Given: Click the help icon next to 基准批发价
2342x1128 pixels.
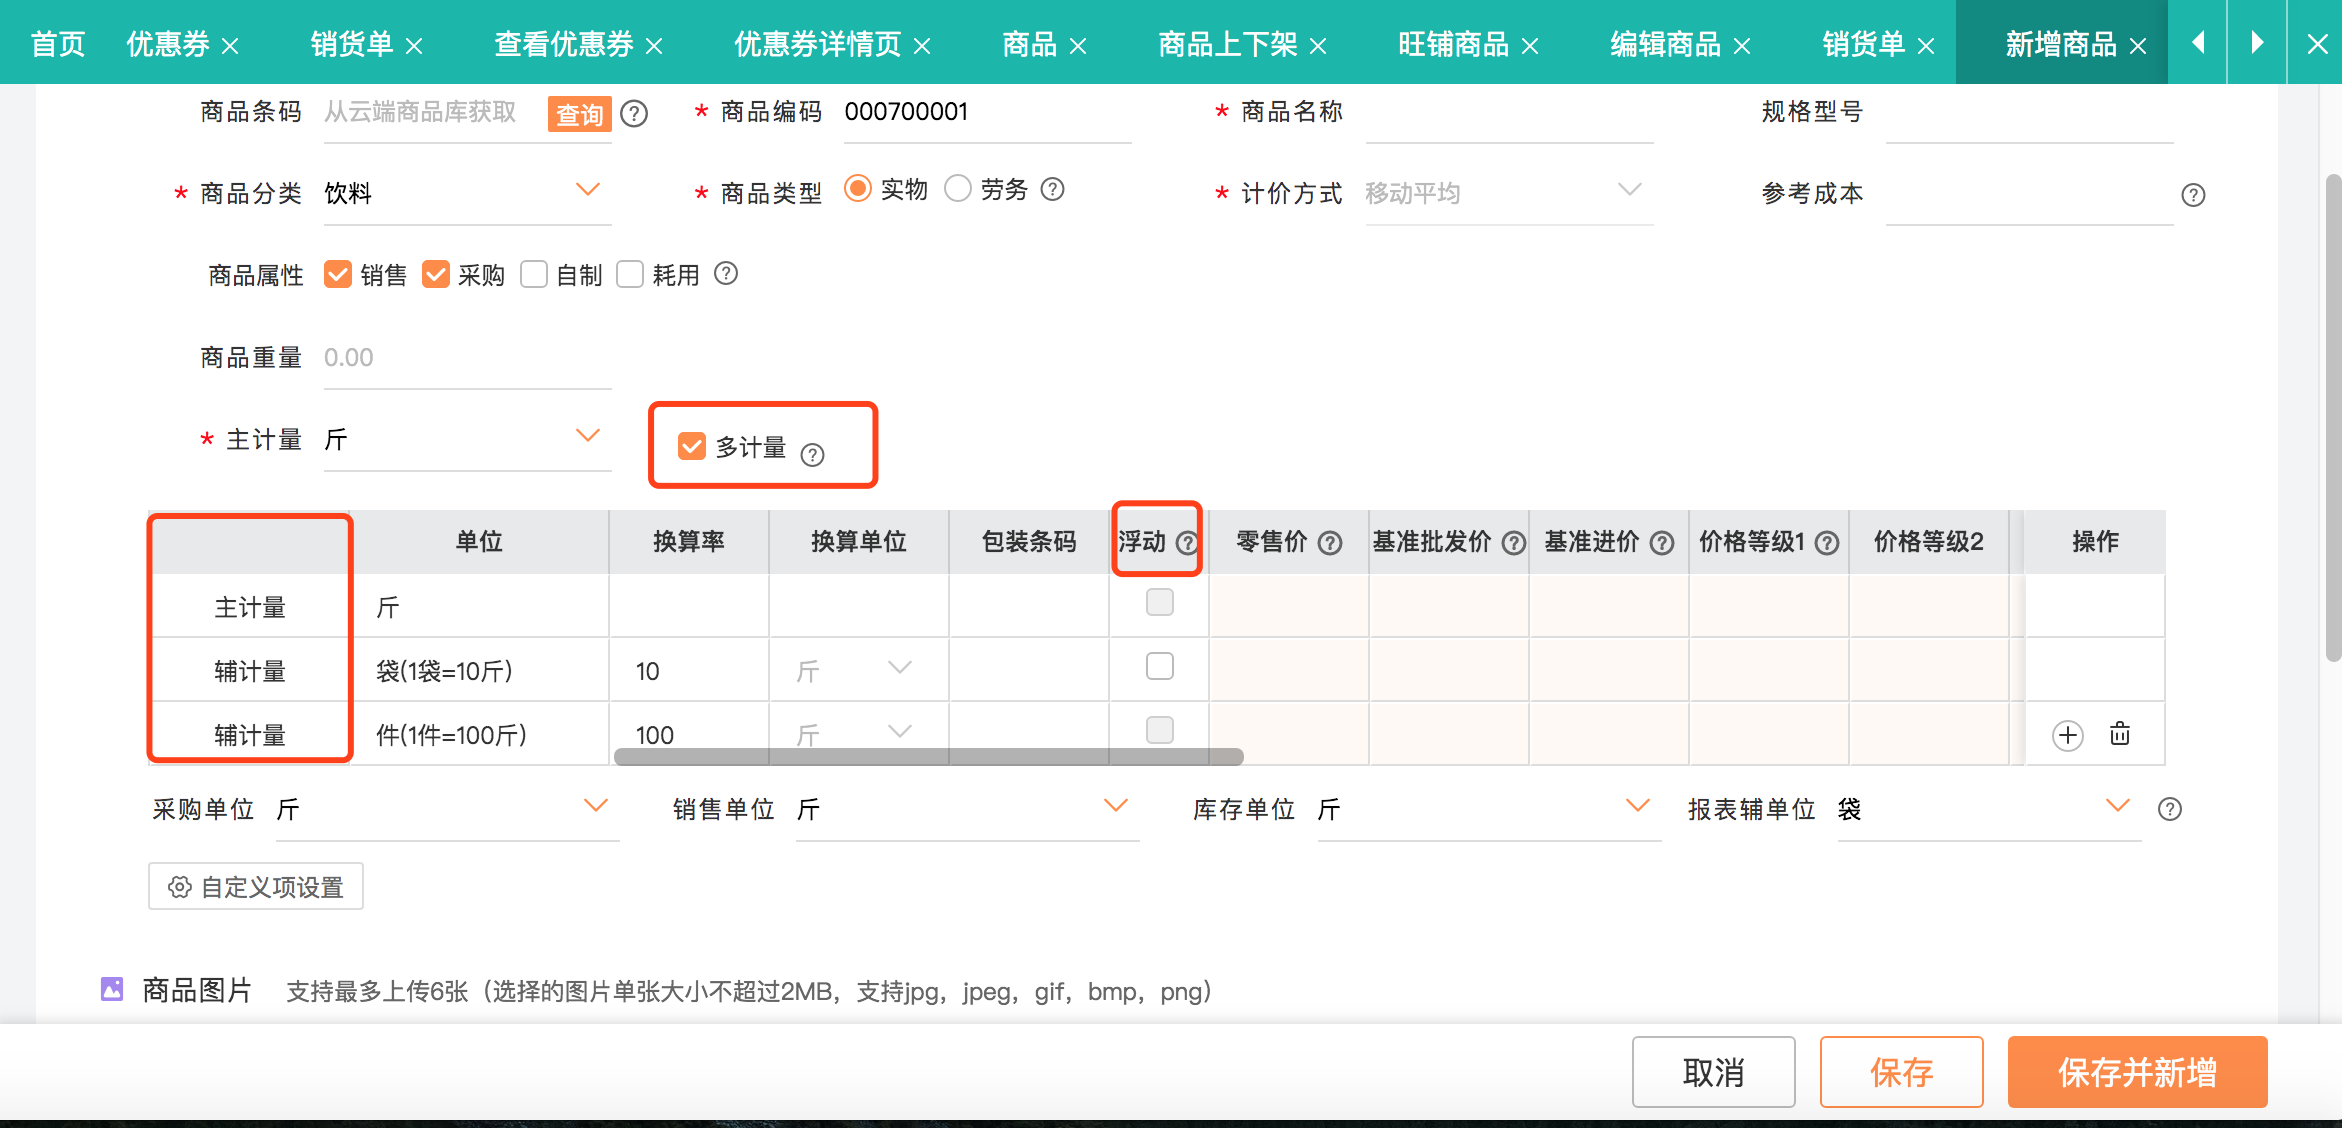Looking at the screenshot, I should [x=1518, y=542].
